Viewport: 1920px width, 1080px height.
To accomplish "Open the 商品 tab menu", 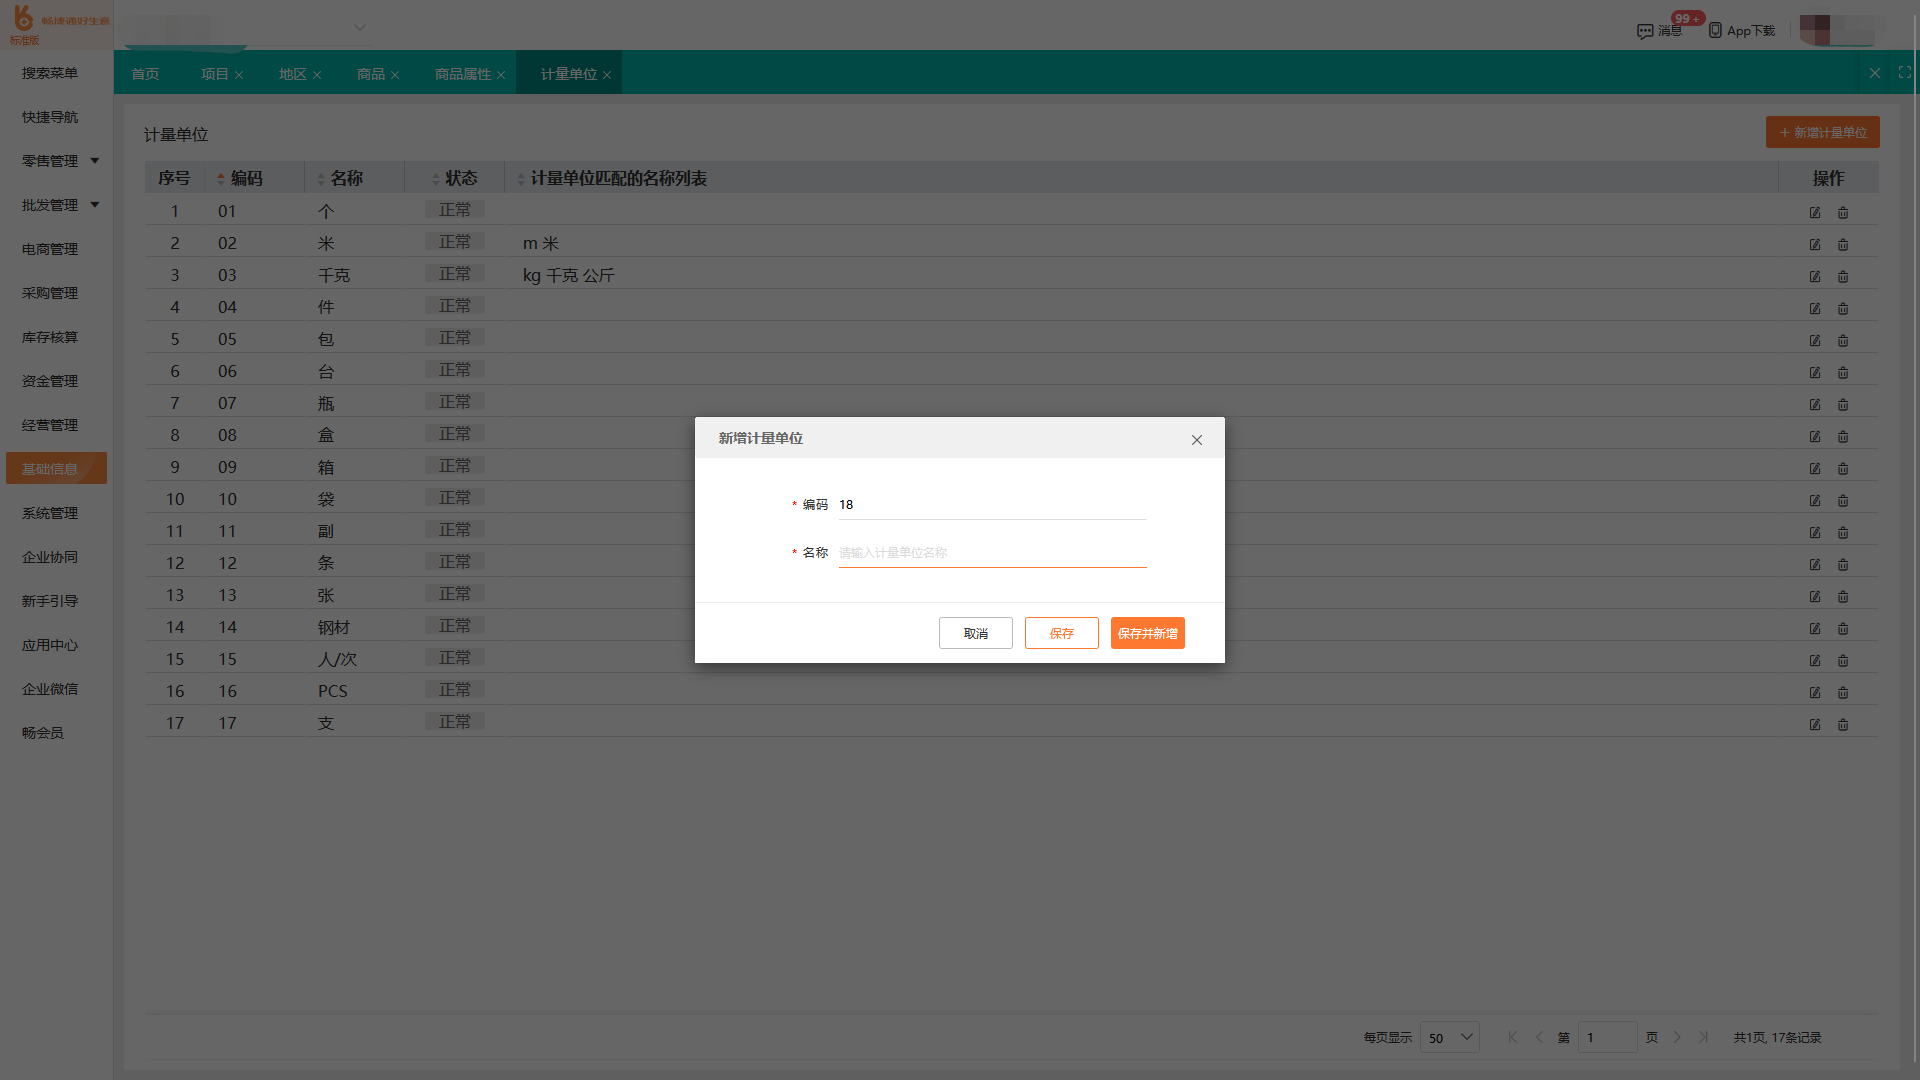I will [371, 74].
